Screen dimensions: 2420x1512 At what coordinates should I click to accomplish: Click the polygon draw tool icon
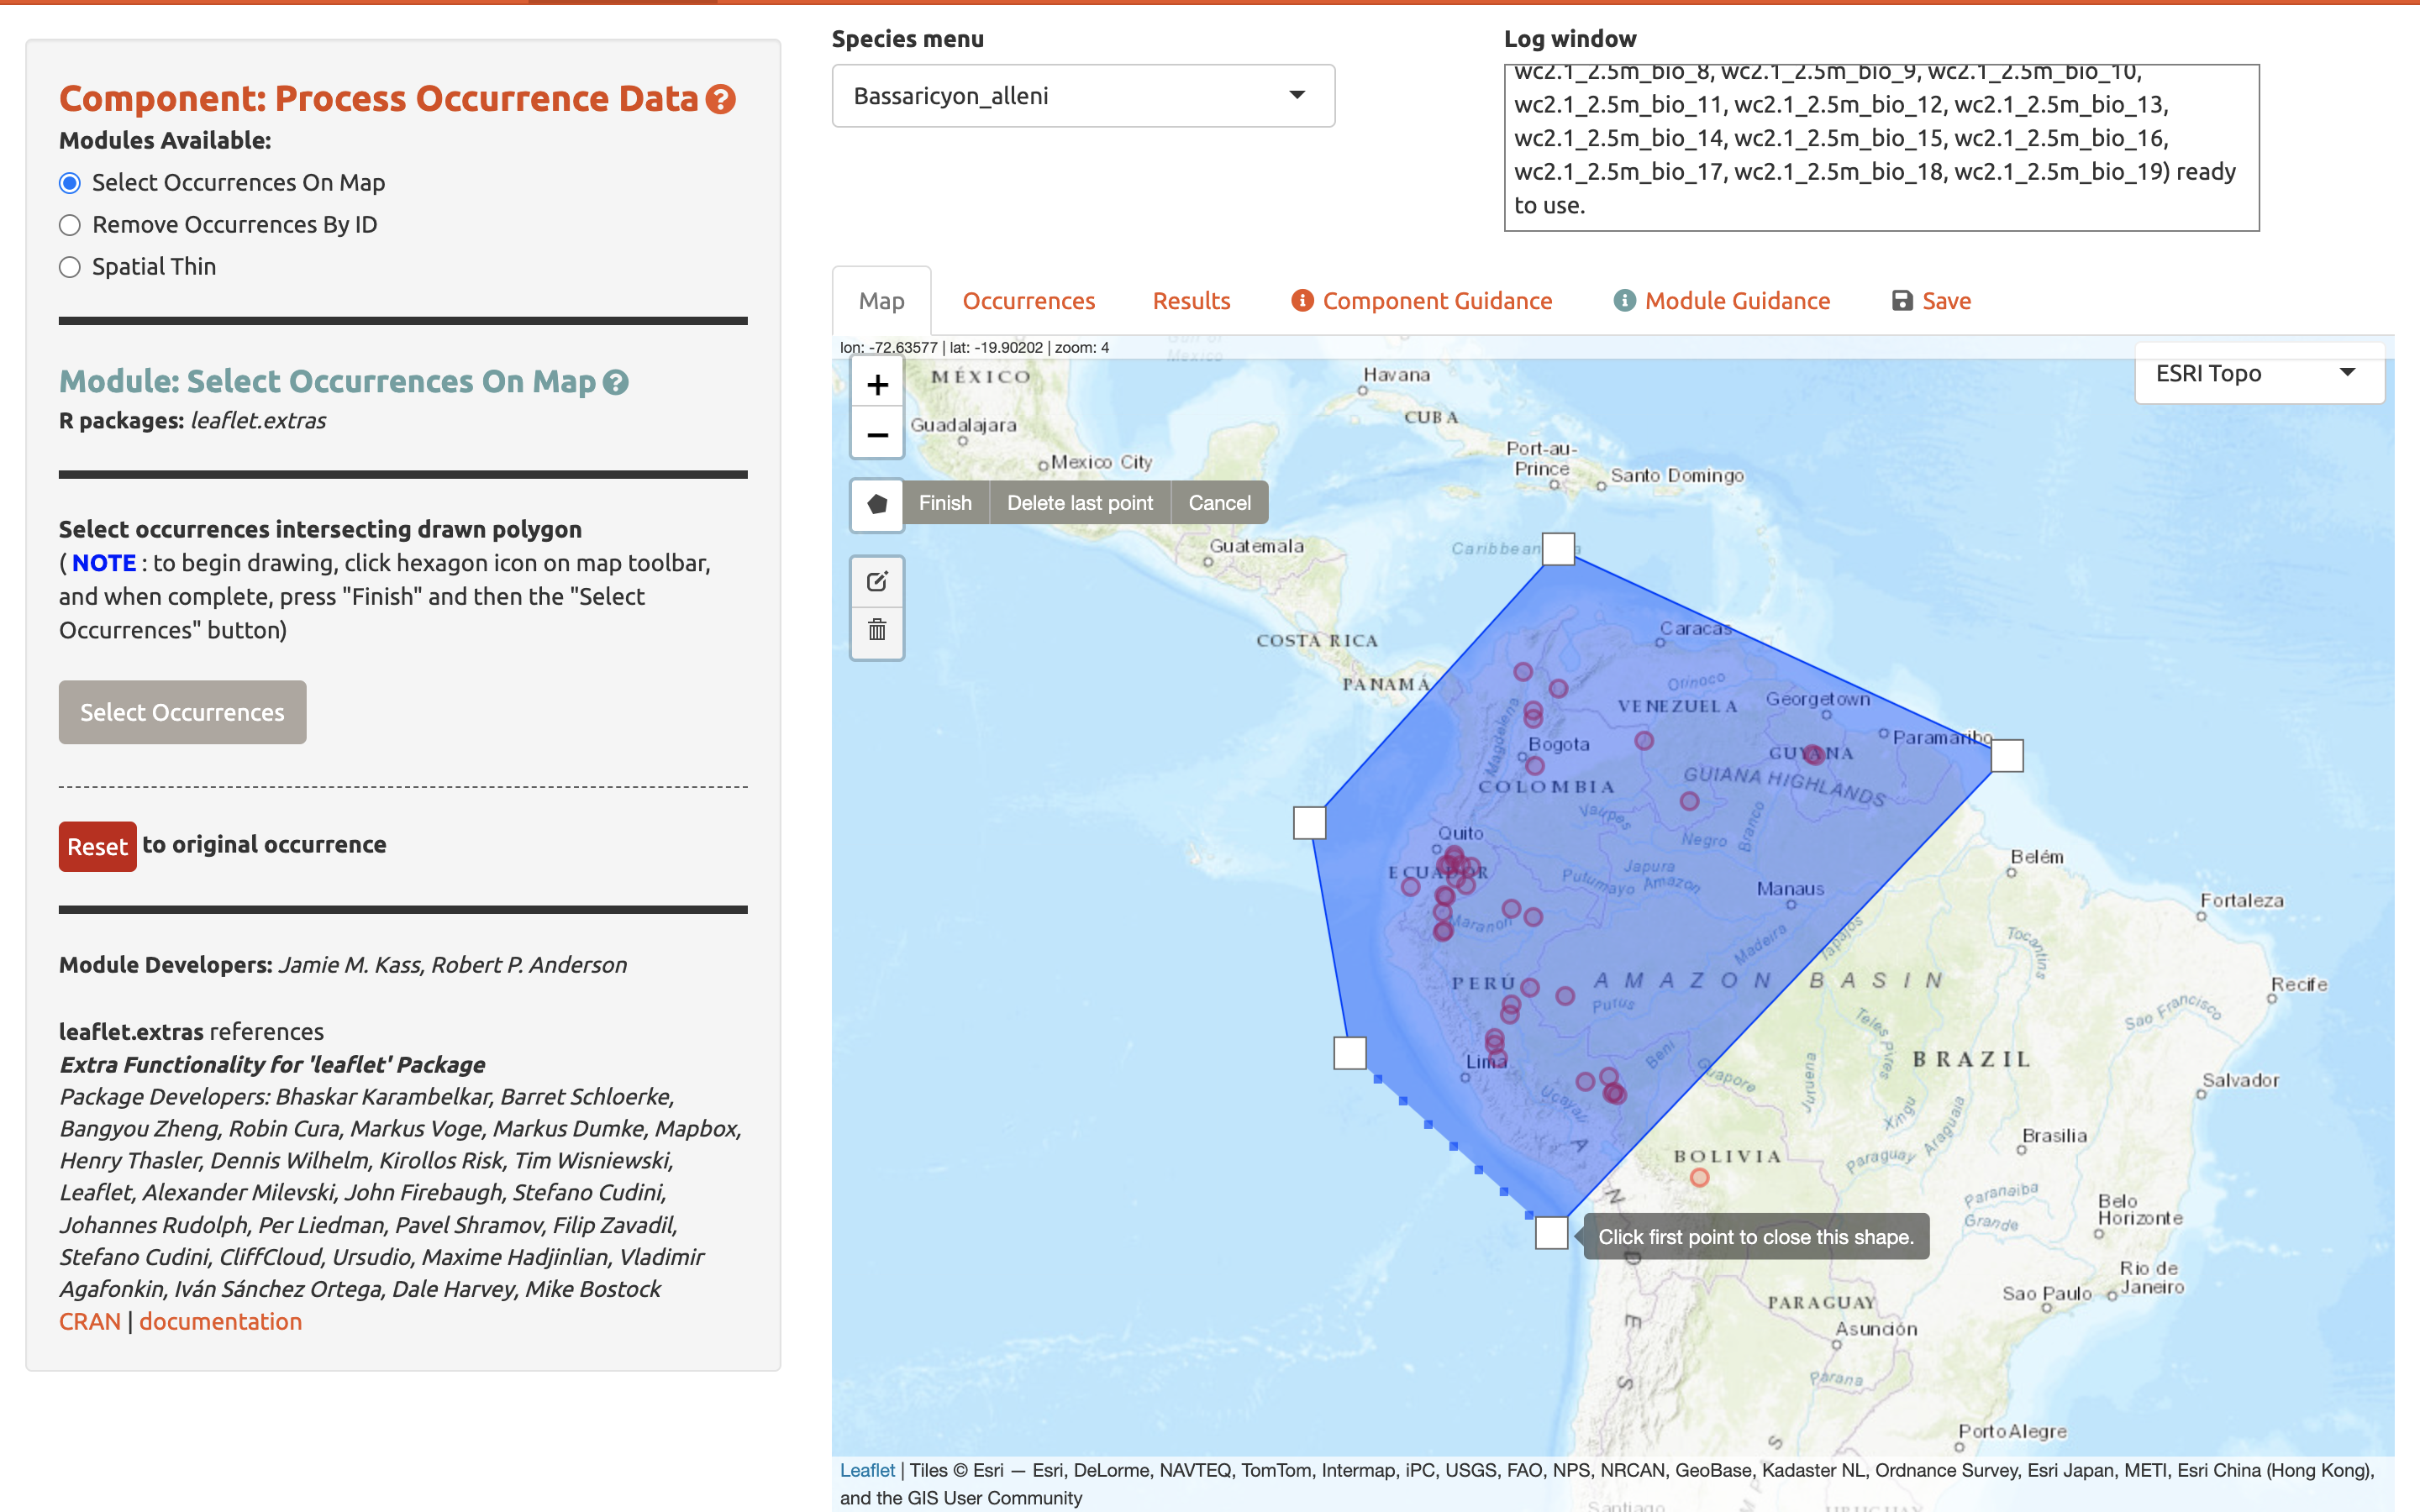point(877,503)
